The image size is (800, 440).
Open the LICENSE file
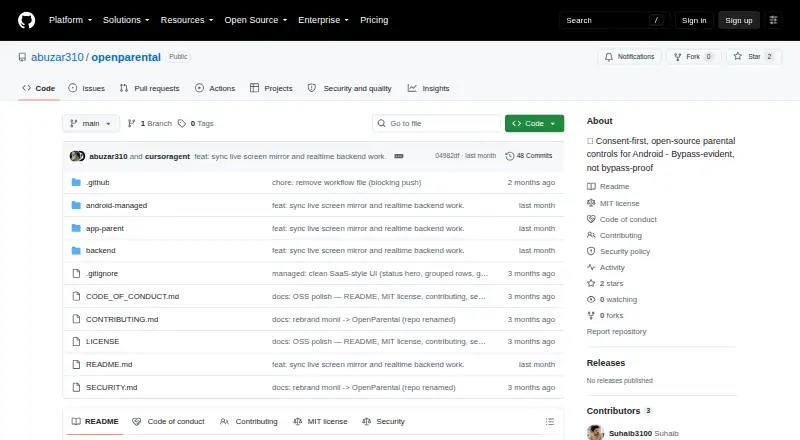point(102,341)
